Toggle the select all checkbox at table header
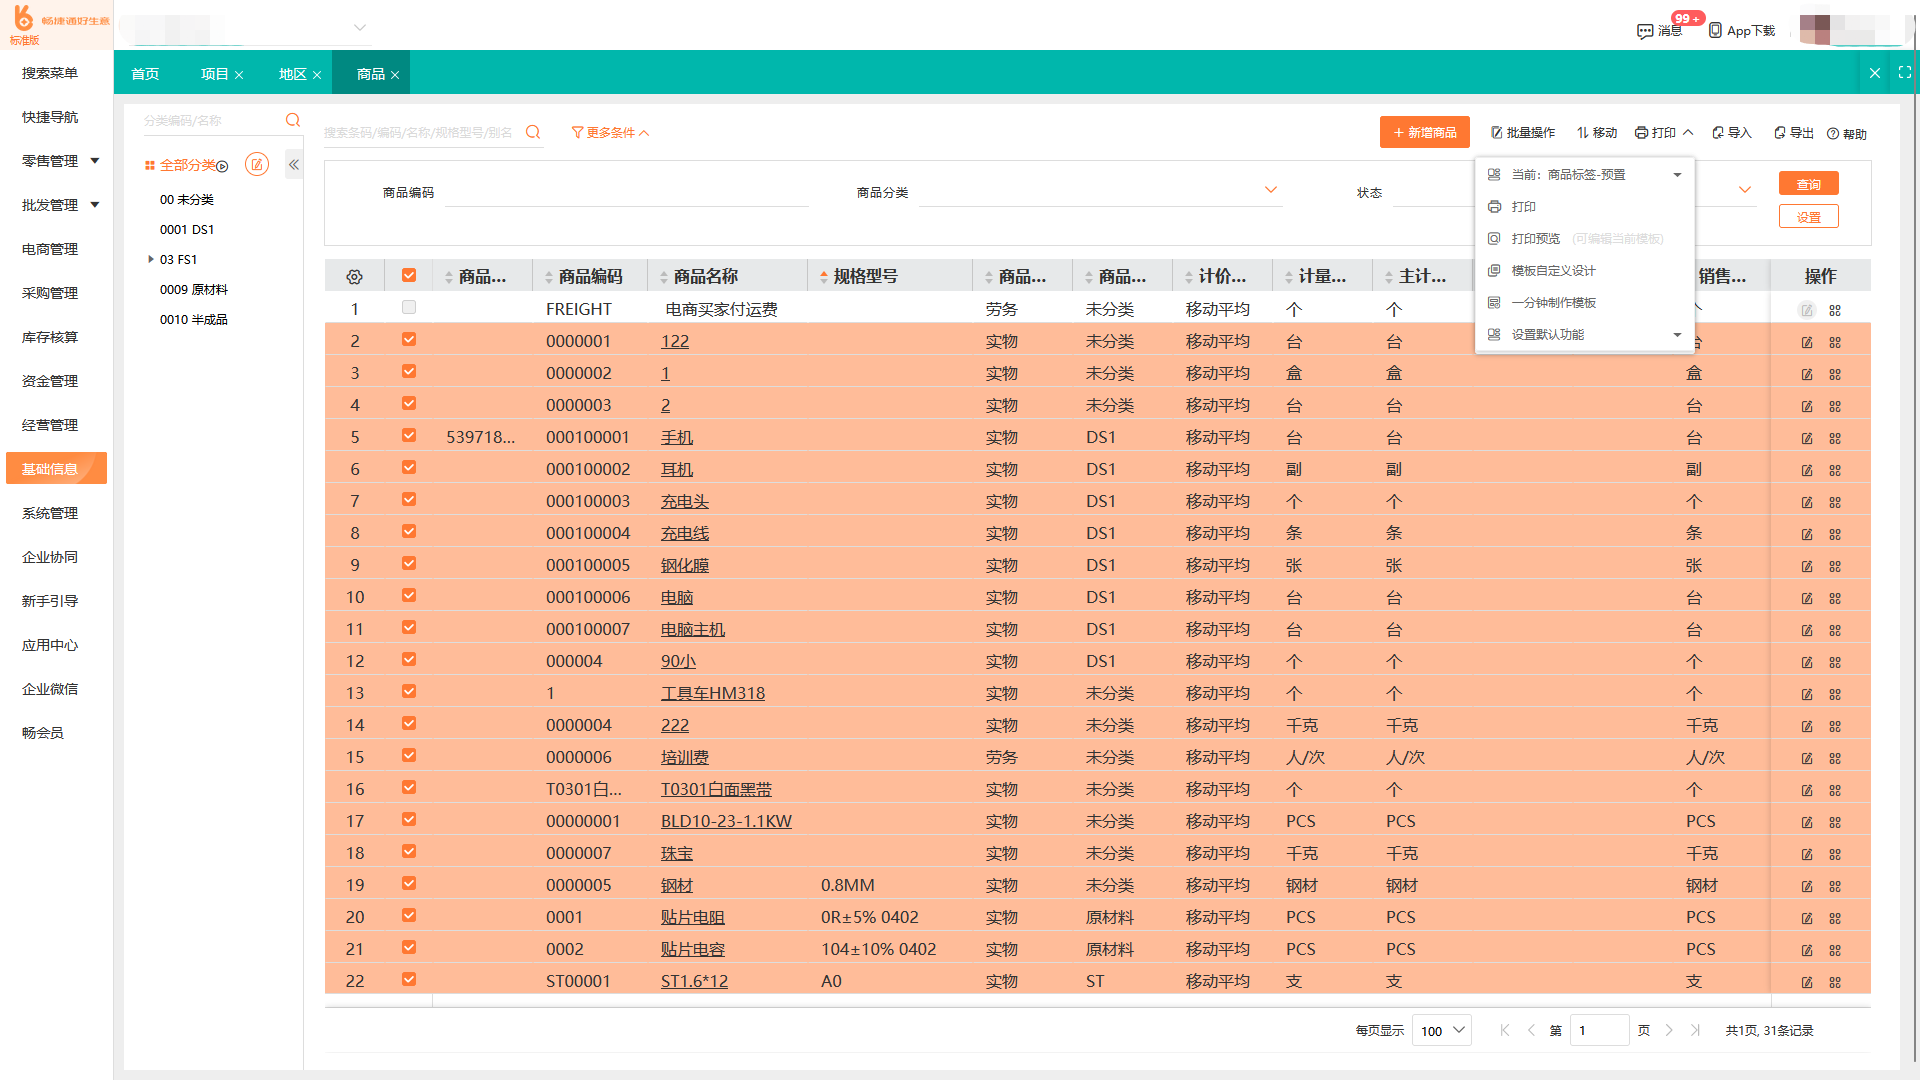 point(409,274)
